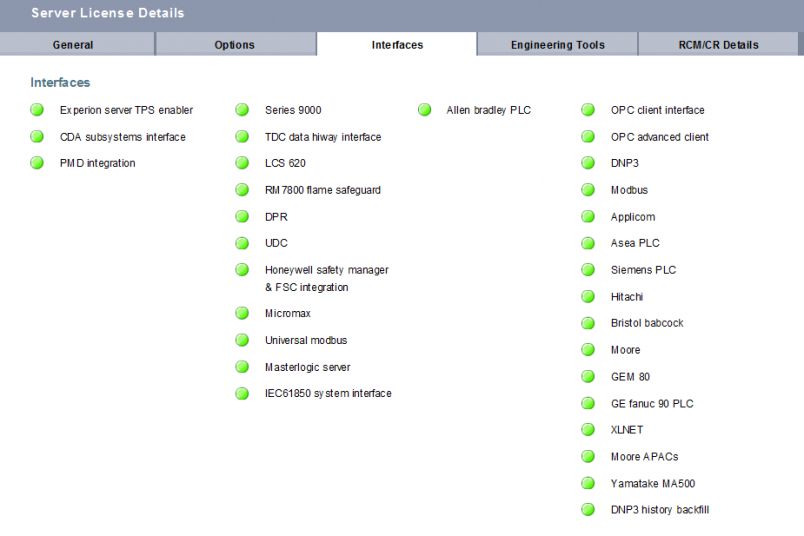Open the Options tab

point(235,45)
